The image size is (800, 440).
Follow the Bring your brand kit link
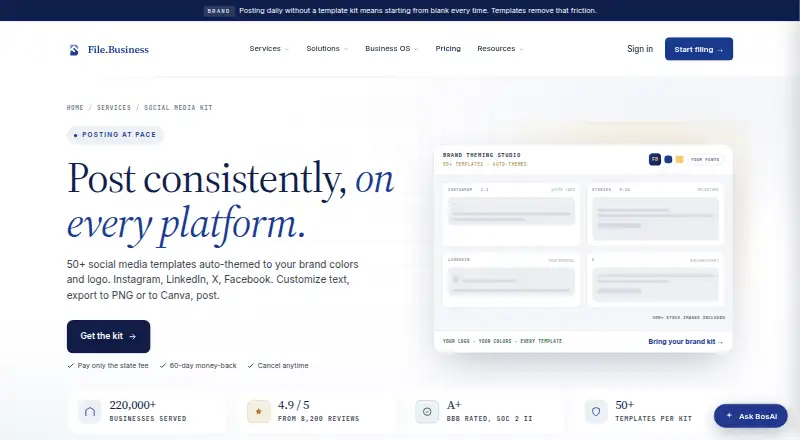coord(685,341)
